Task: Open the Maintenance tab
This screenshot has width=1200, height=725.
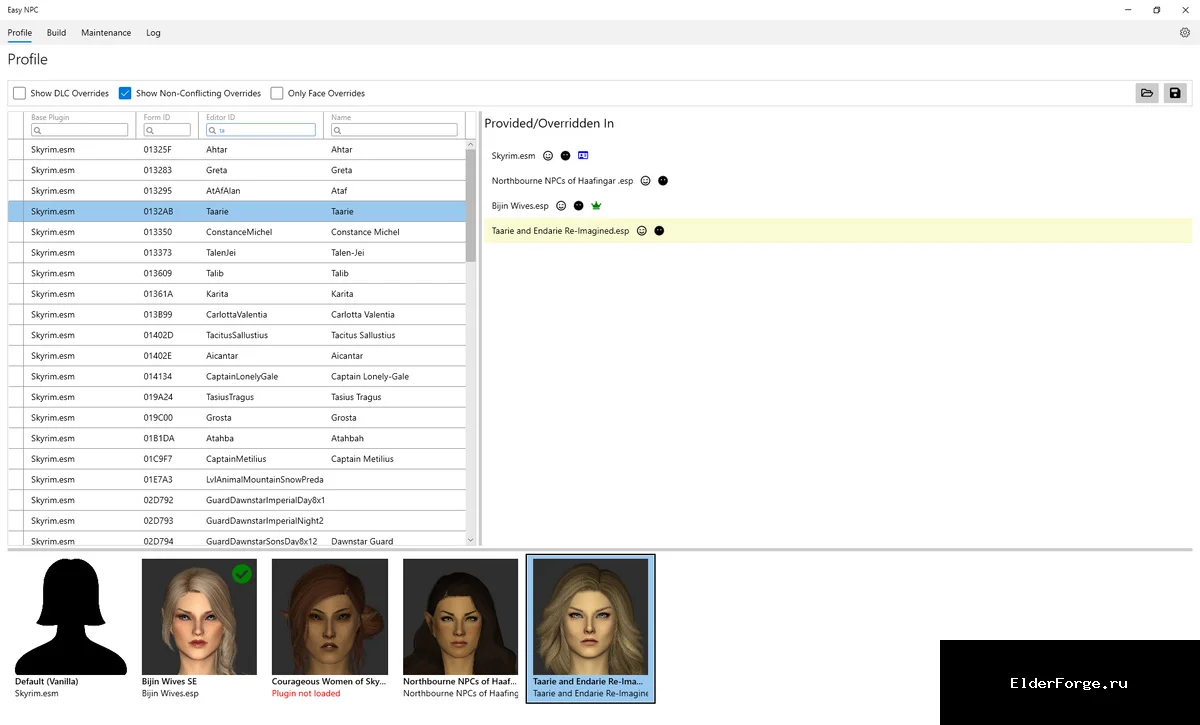Action: pos(106,33)
